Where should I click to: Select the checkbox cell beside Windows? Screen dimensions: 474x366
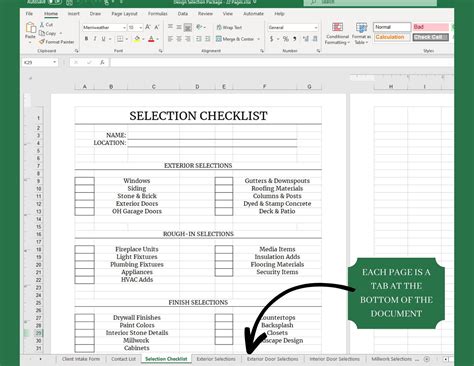(x=85, y=181)
